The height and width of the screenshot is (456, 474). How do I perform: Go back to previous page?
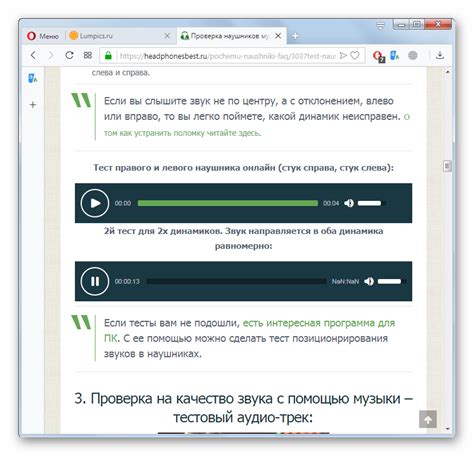click(33, 55)
